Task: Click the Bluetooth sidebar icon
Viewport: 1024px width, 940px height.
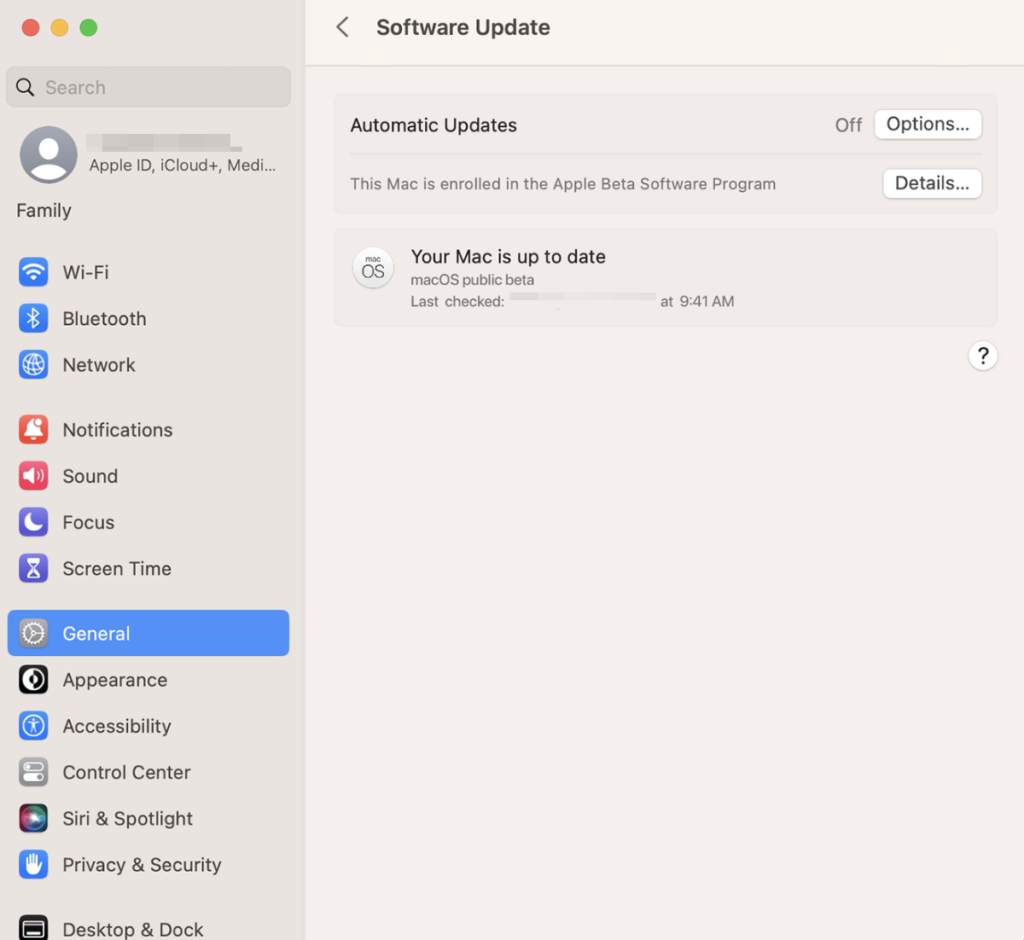Action: (x=33, y=318)
